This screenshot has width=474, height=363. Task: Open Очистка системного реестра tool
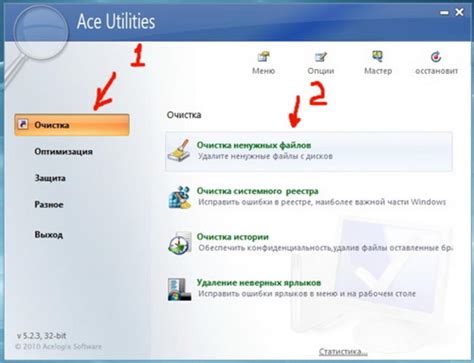tap(257, 191)
